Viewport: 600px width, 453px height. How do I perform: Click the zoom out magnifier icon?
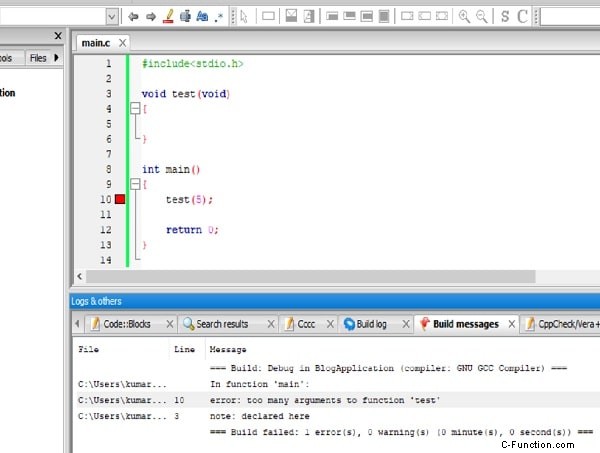pos(482,17)
